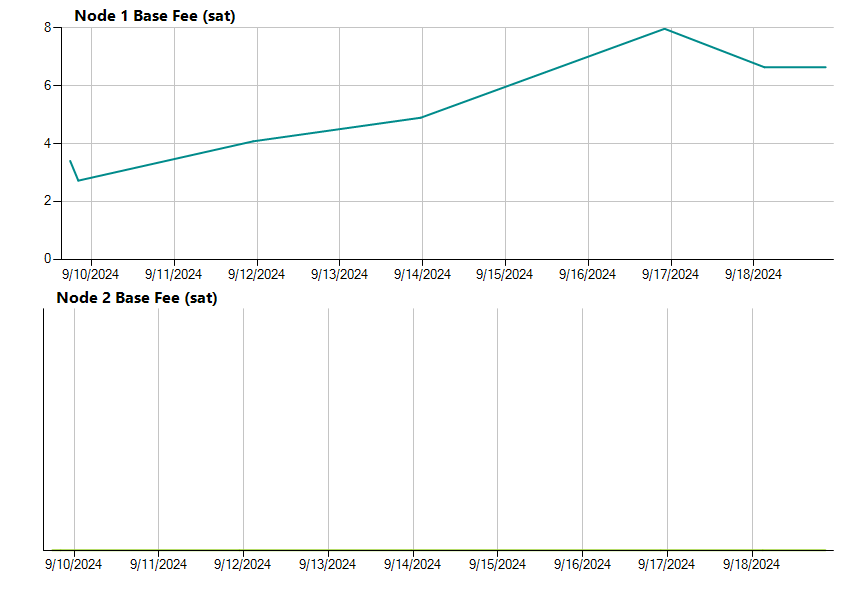
Task: Click the Node 2 Base Fee chart title
Action: tap(136, 297)
